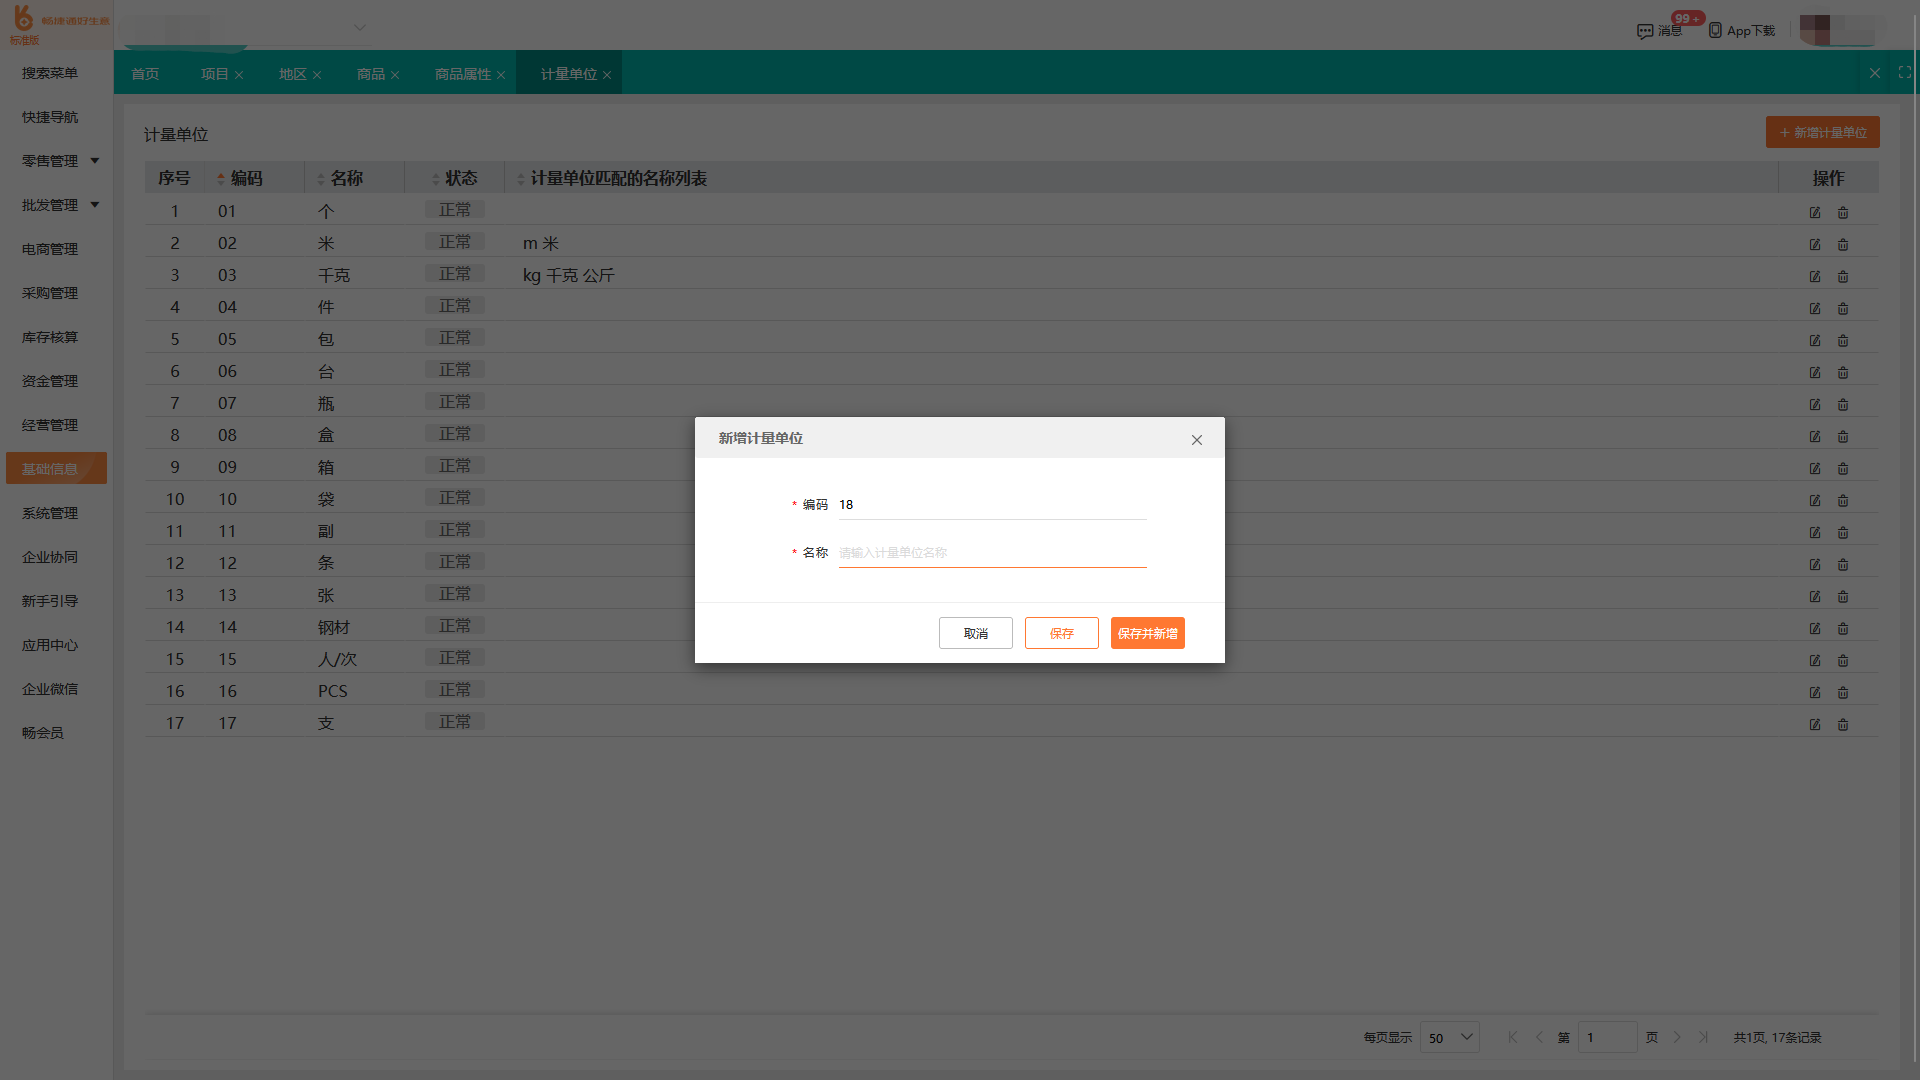Select every page display 50 dropdown
Image resolution: width=1920 pixels, height=1080 pixels.
1448,1036
